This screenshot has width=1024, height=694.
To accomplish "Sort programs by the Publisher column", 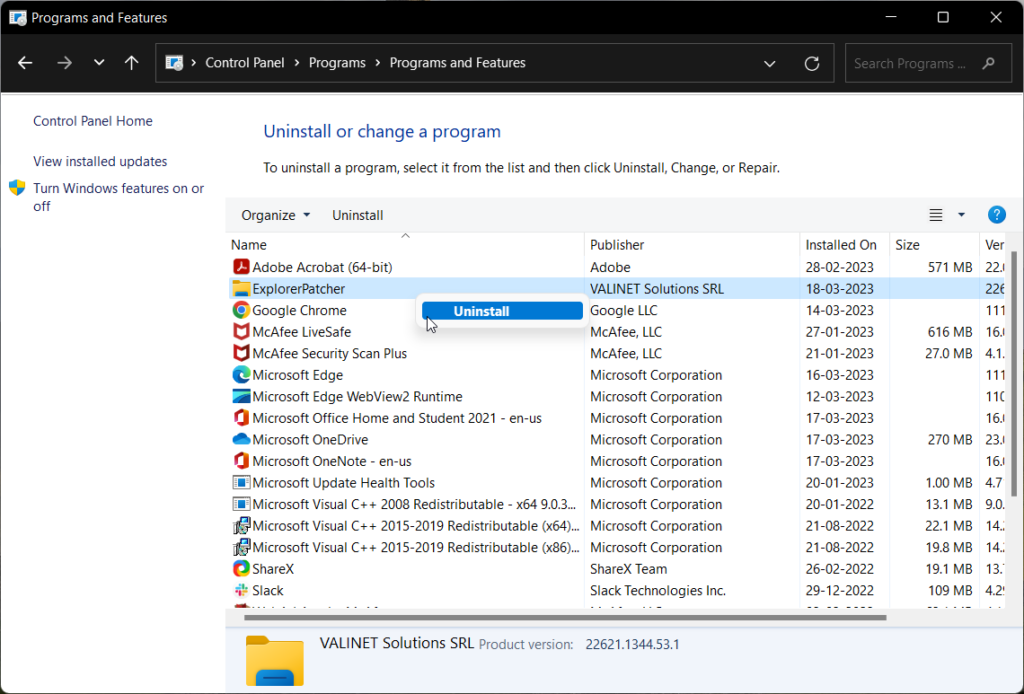I will [692, 245].
